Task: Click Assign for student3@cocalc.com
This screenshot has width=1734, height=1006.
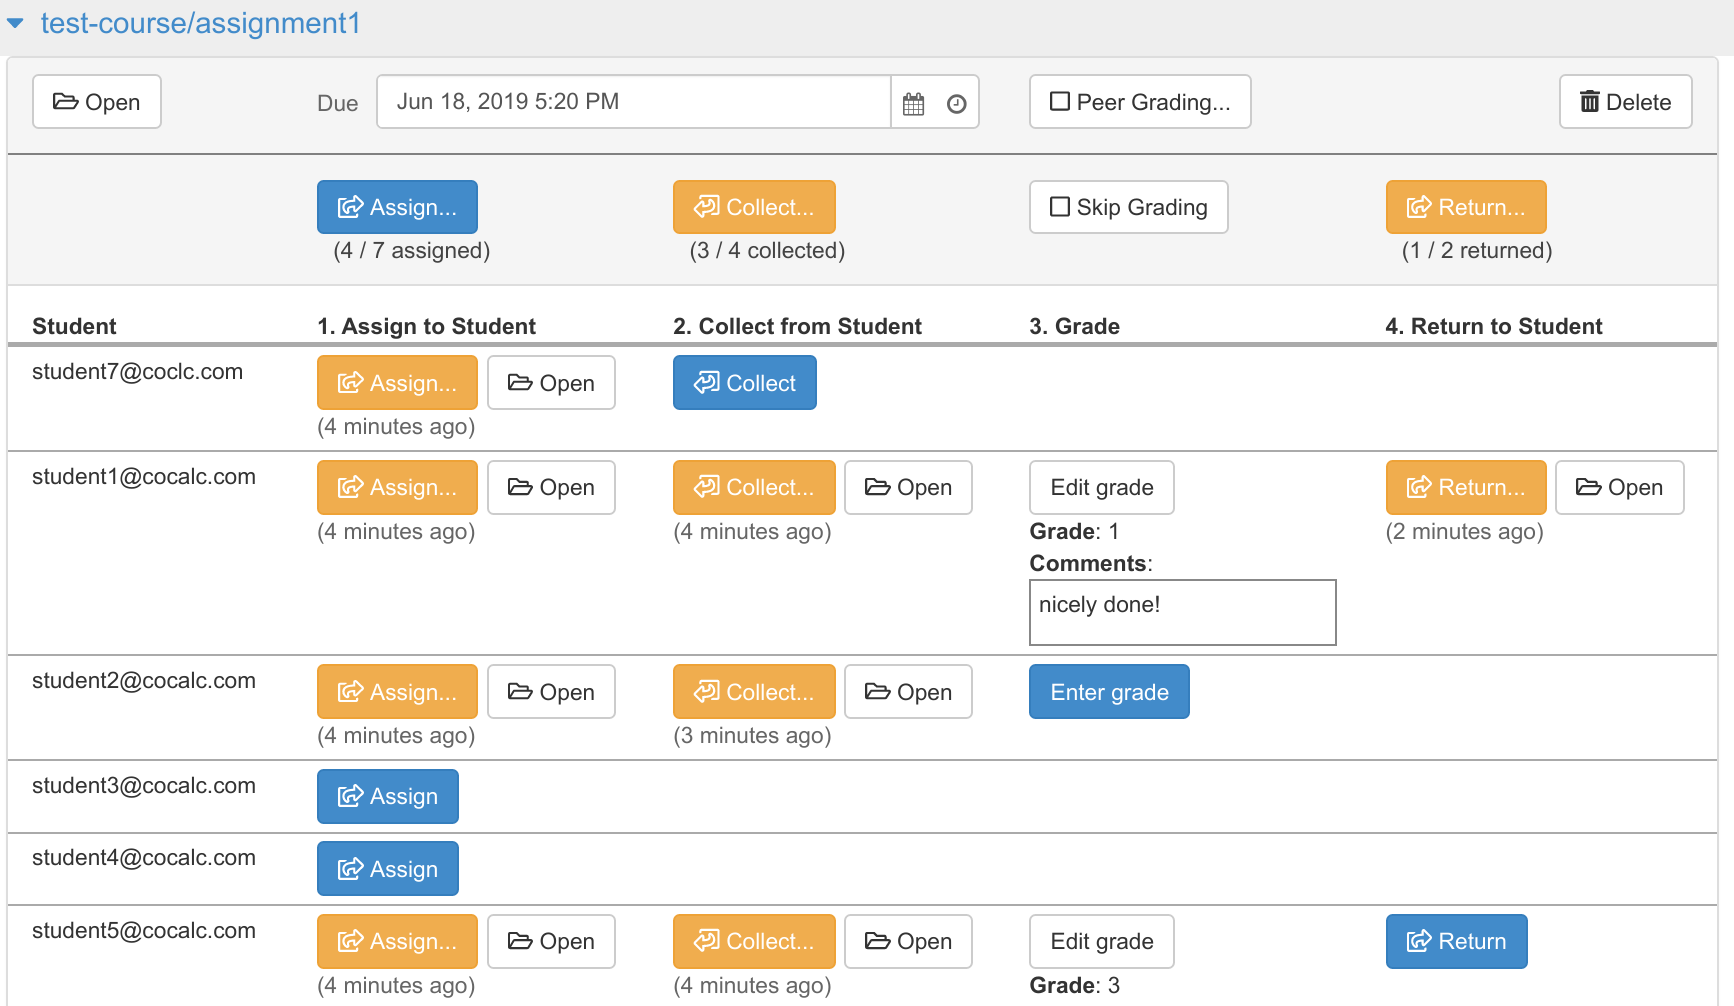Action: click(x=387, y=796)
